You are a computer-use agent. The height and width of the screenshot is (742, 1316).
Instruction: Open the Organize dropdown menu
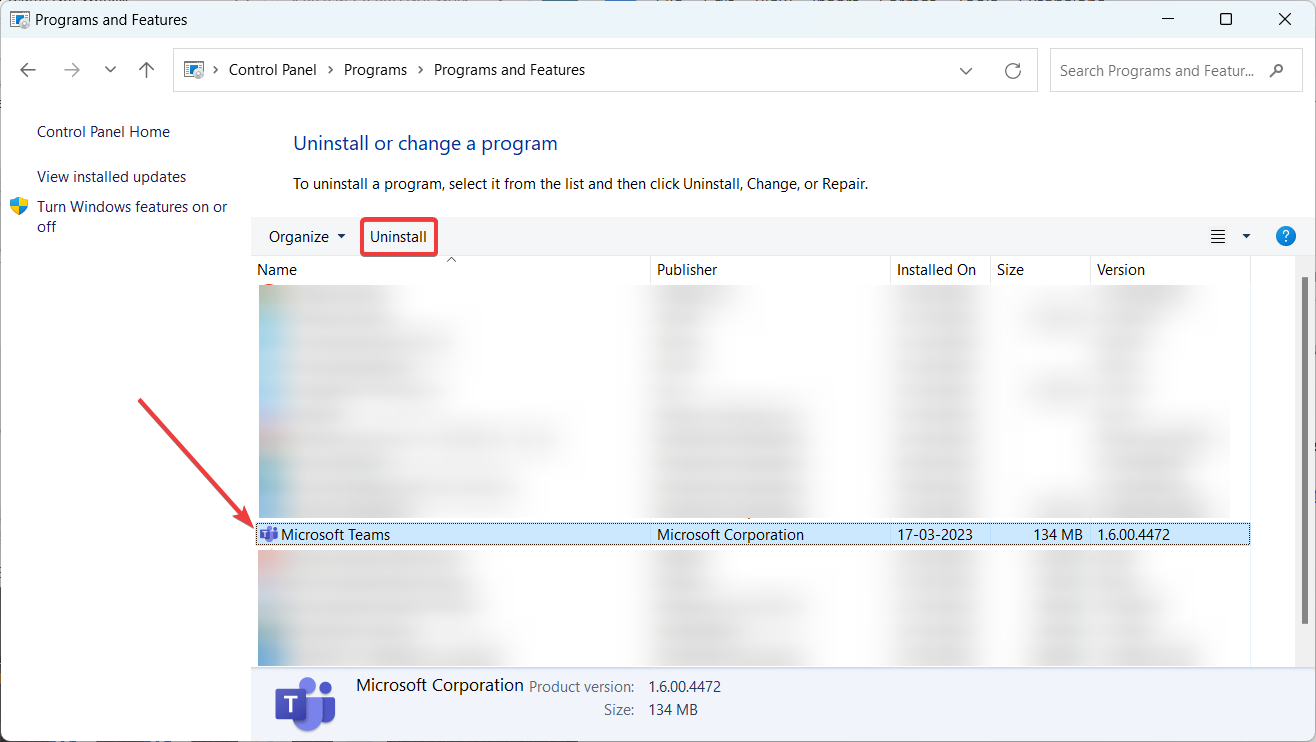(x=307, y=237)
